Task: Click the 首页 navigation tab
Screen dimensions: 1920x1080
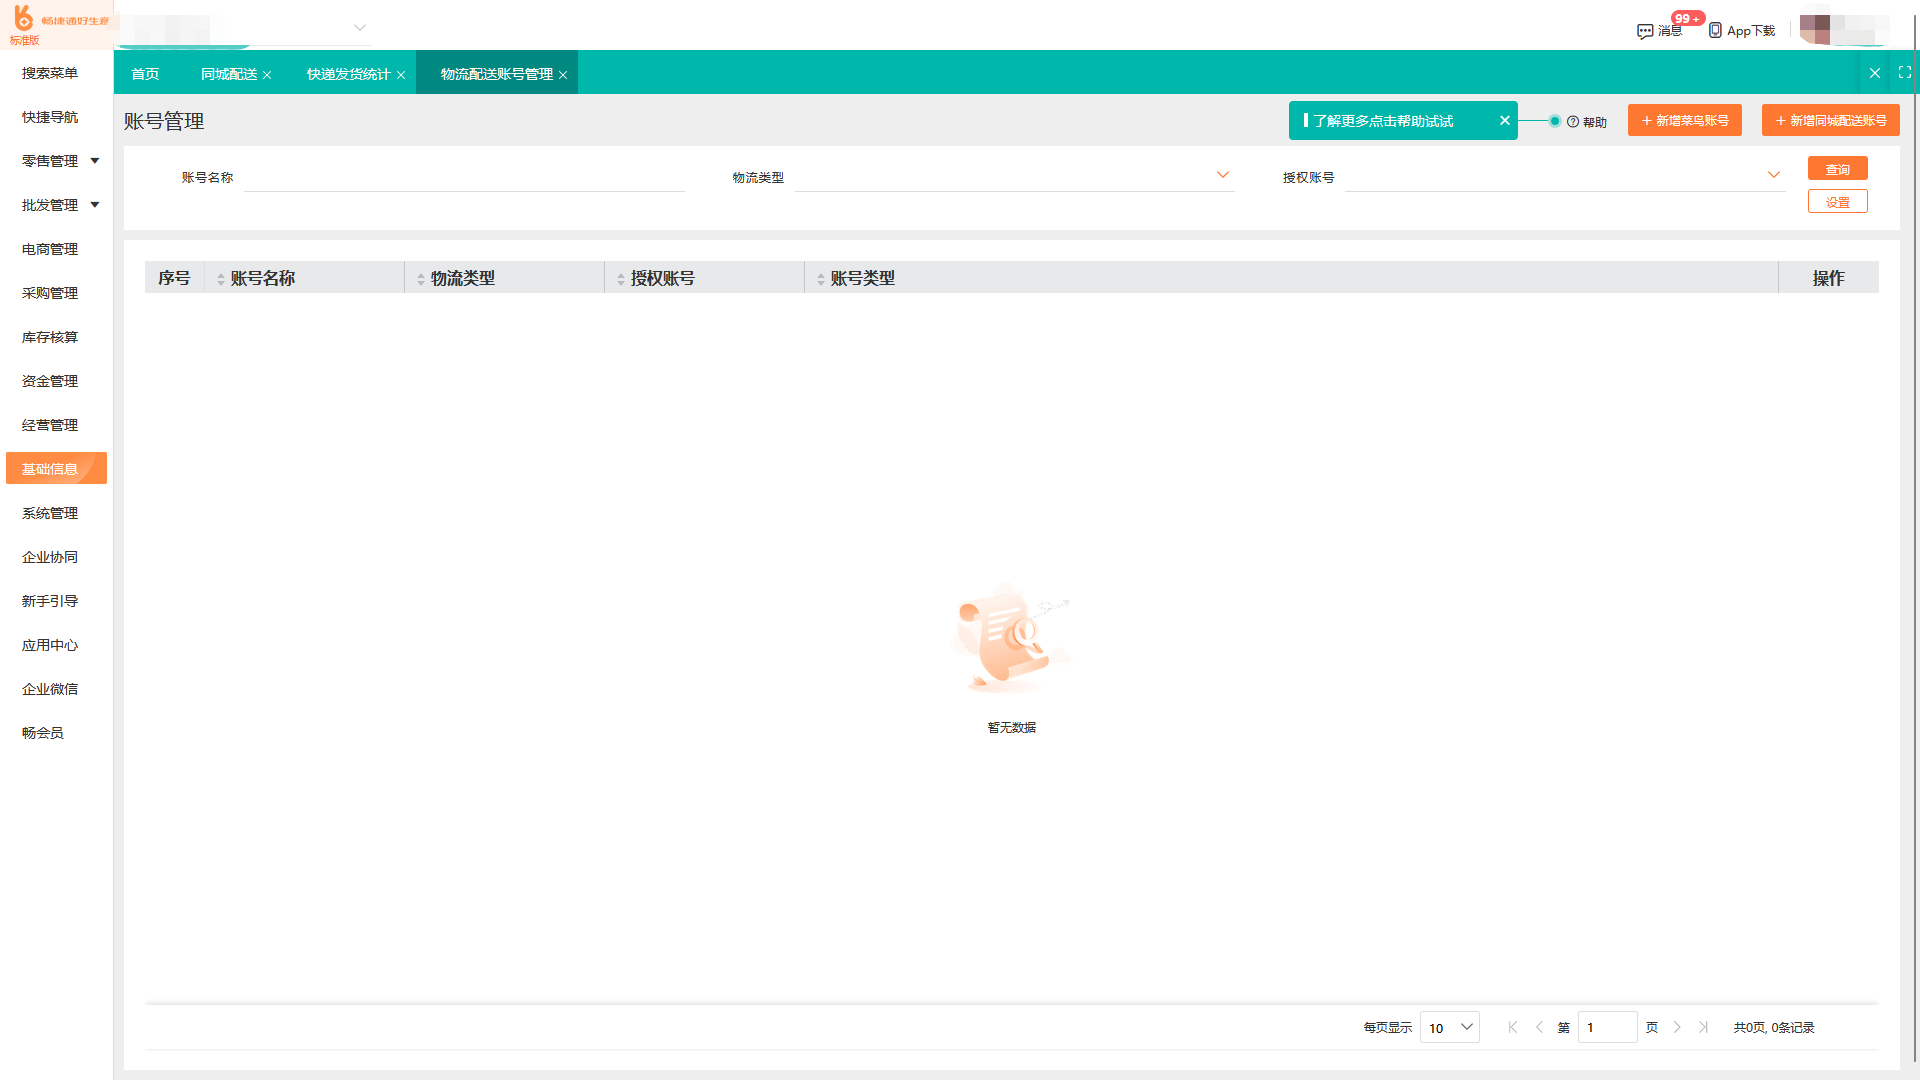Action: point(145,73)
